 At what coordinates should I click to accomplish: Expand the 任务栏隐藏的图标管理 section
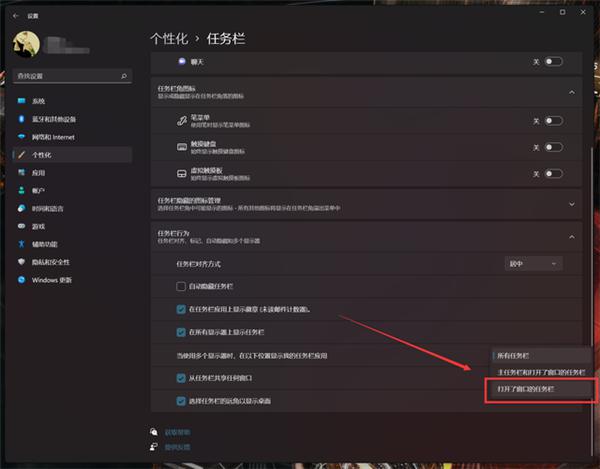[571, 204]
